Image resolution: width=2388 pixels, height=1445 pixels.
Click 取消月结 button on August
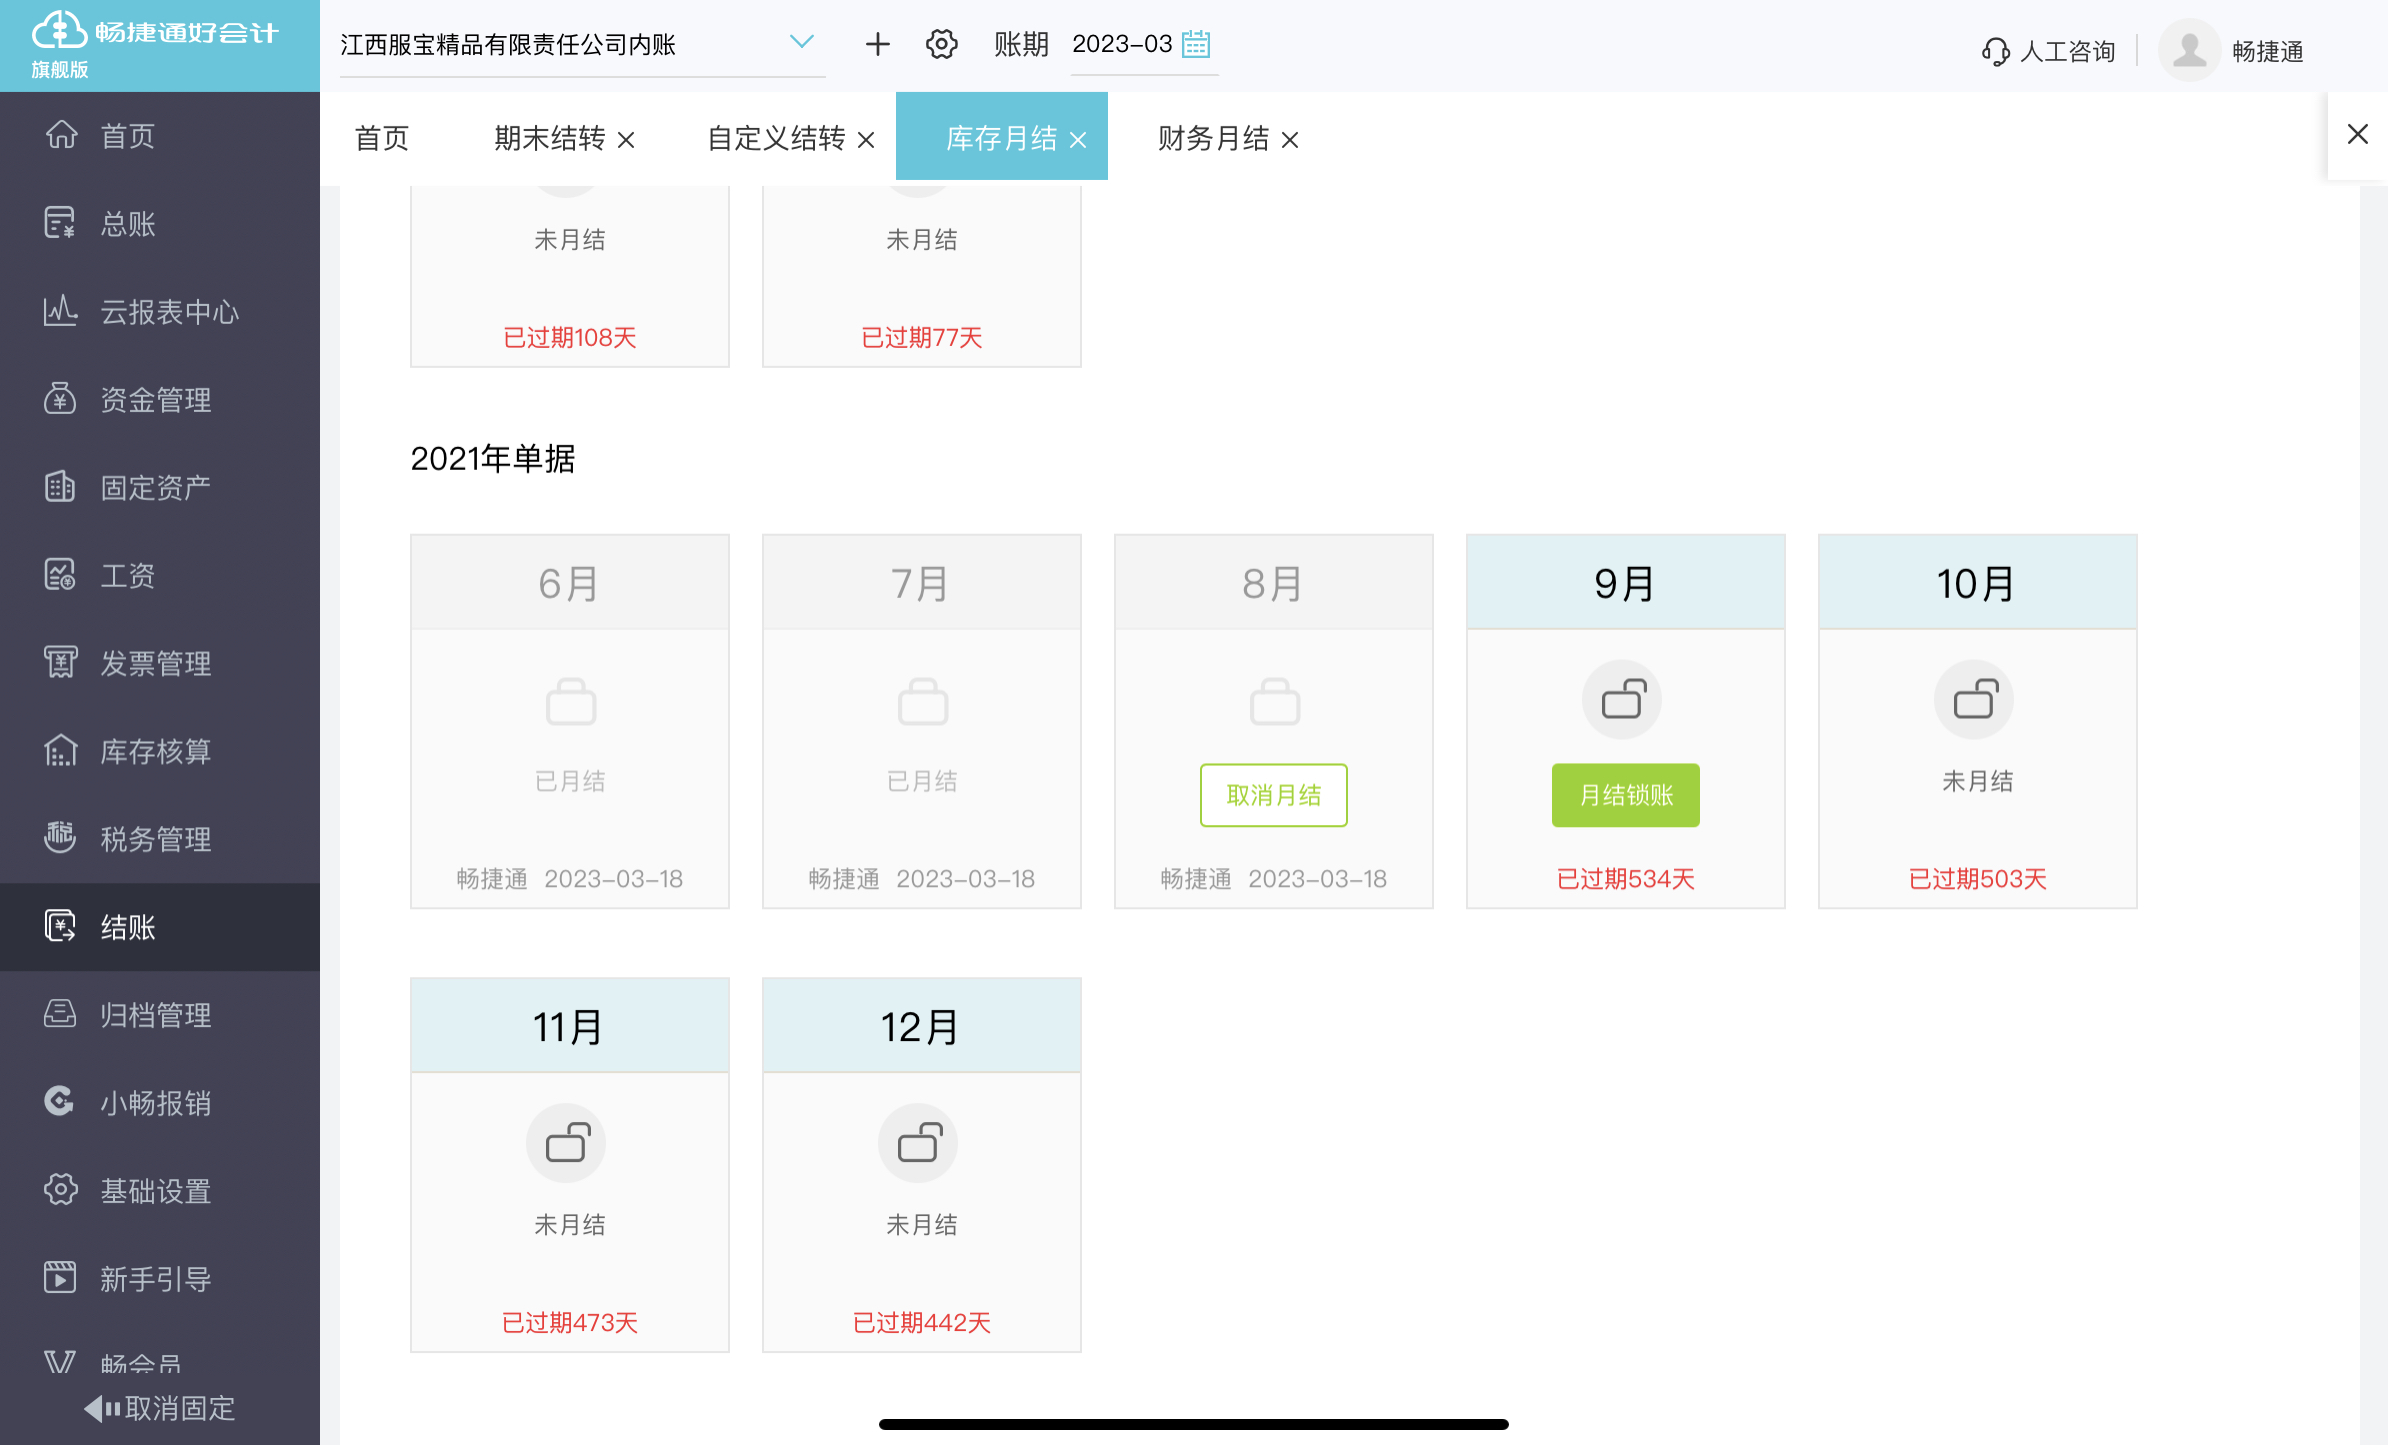click(x=1272, y=793)
